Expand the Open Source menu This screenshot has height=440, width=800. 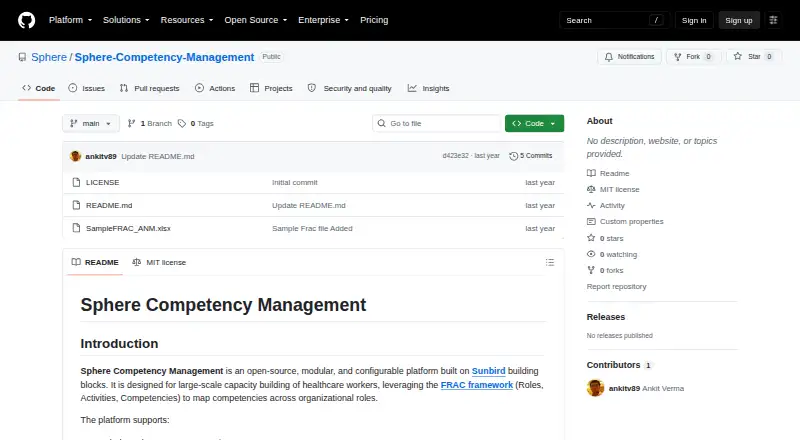[x=256, y=20]
